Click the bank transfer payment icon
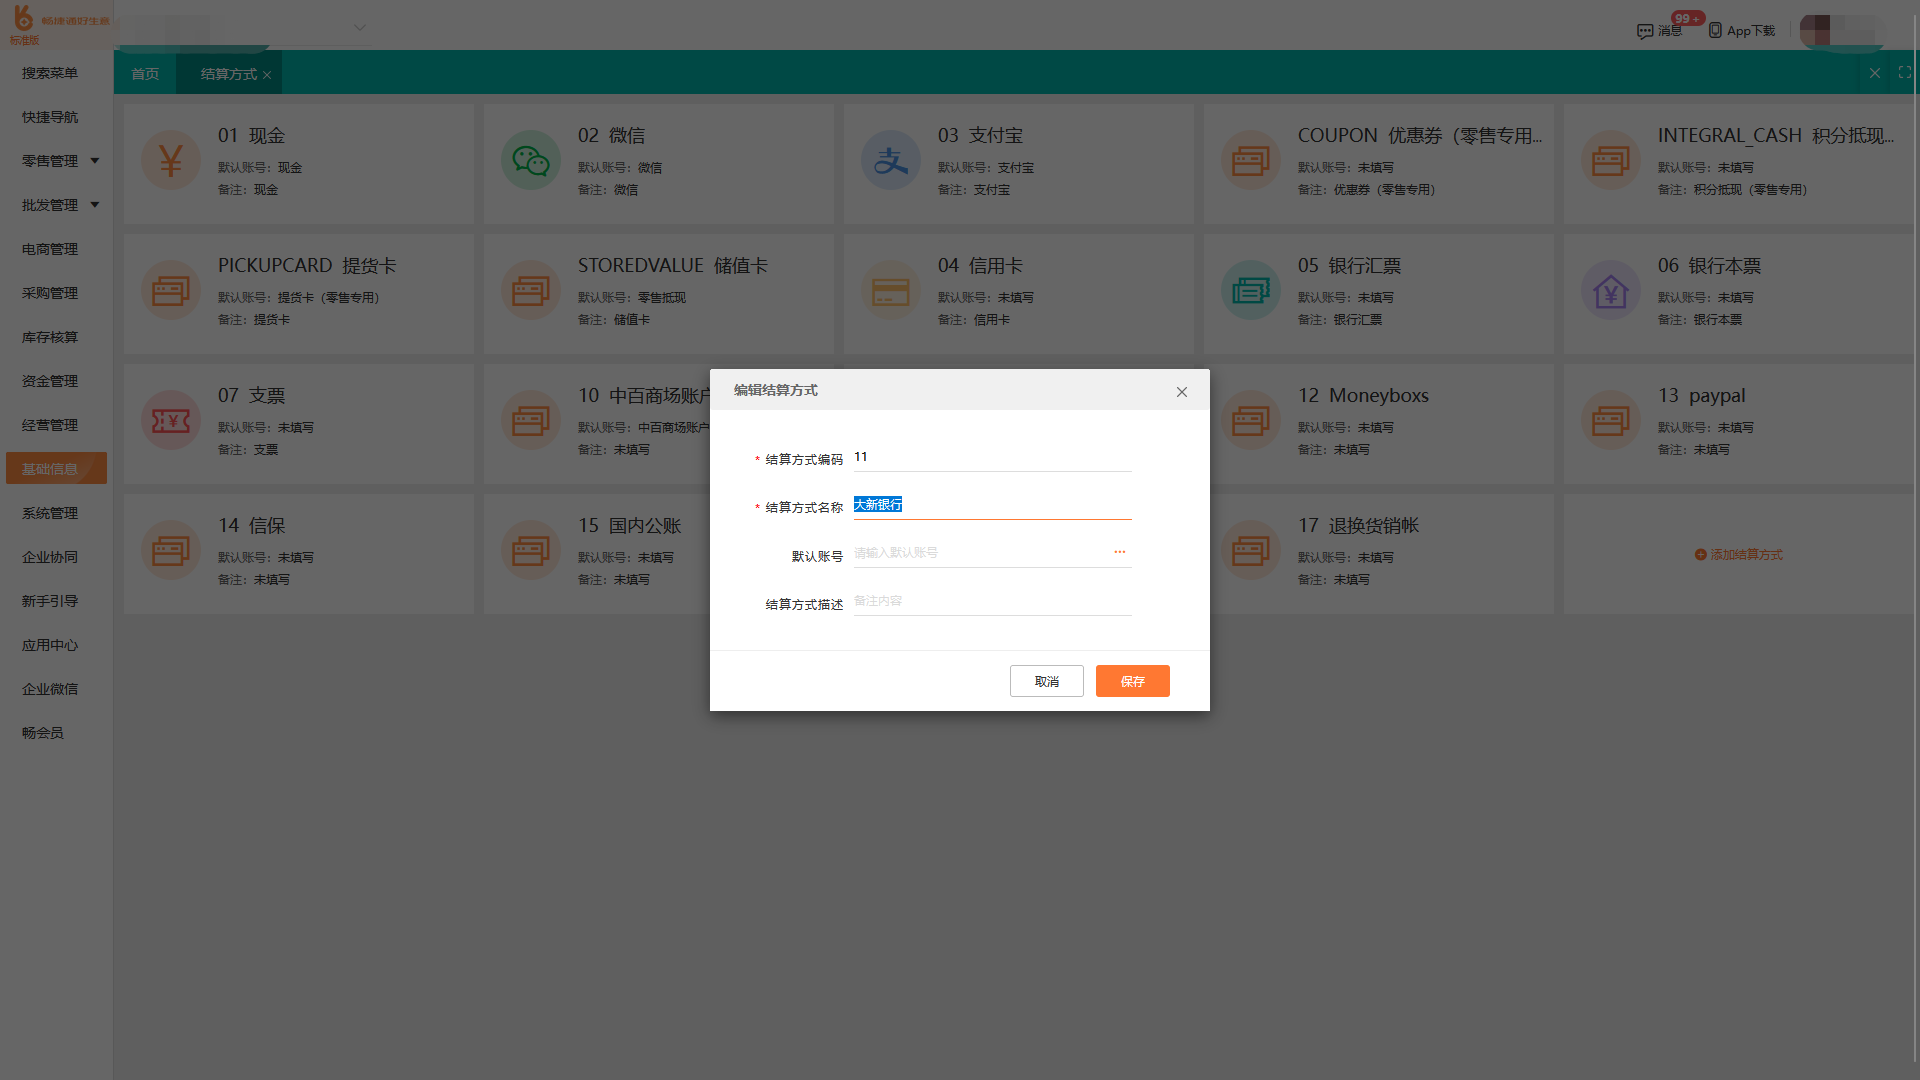Image resolution: width=1920 pixels, height=1080 pixels. click(1250, 290)
